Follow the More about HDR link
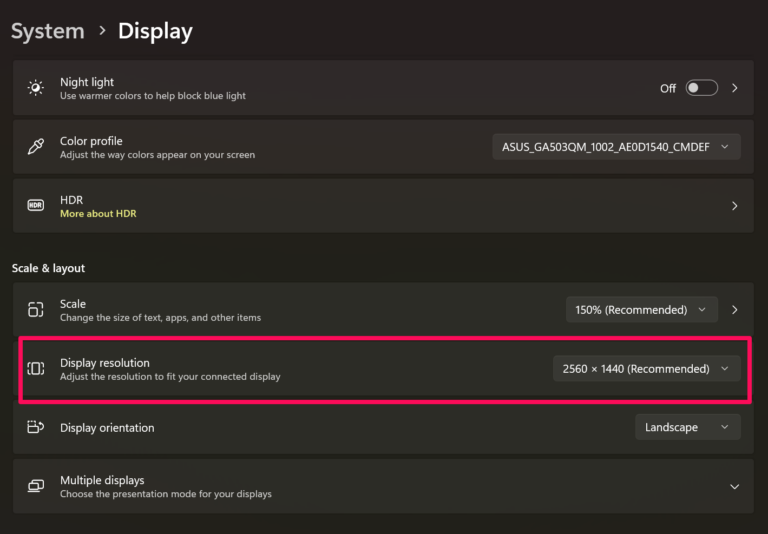Viewport: 768px width, 534px height. coord(98,214)
